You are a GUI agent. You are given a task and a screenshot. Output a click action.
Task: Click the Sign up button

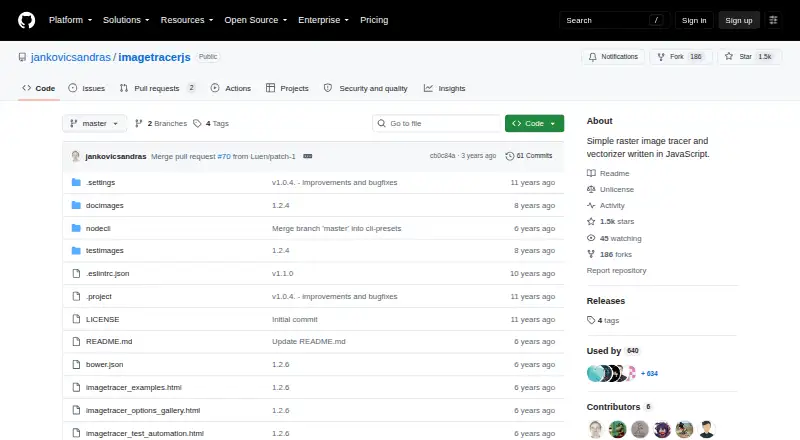point(739,20)
